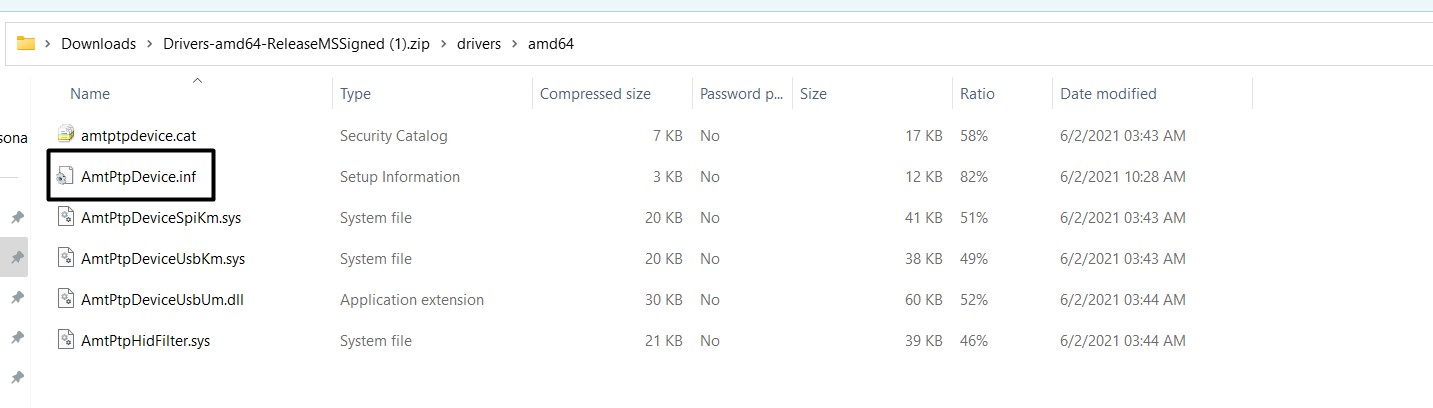Screen dimensions: 1433x408
Task: Click the AmtPtpDeviceUsbKm.sys file icon
Action: [66, 259]
